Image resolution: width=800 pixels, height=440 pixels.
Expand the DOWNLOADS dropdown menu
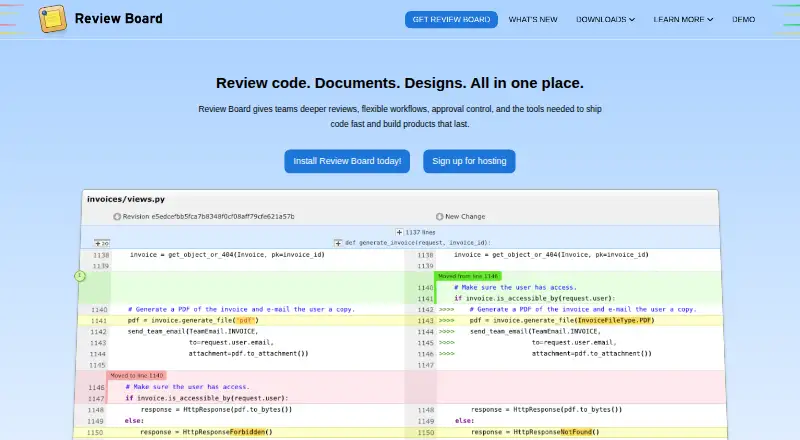605,19
